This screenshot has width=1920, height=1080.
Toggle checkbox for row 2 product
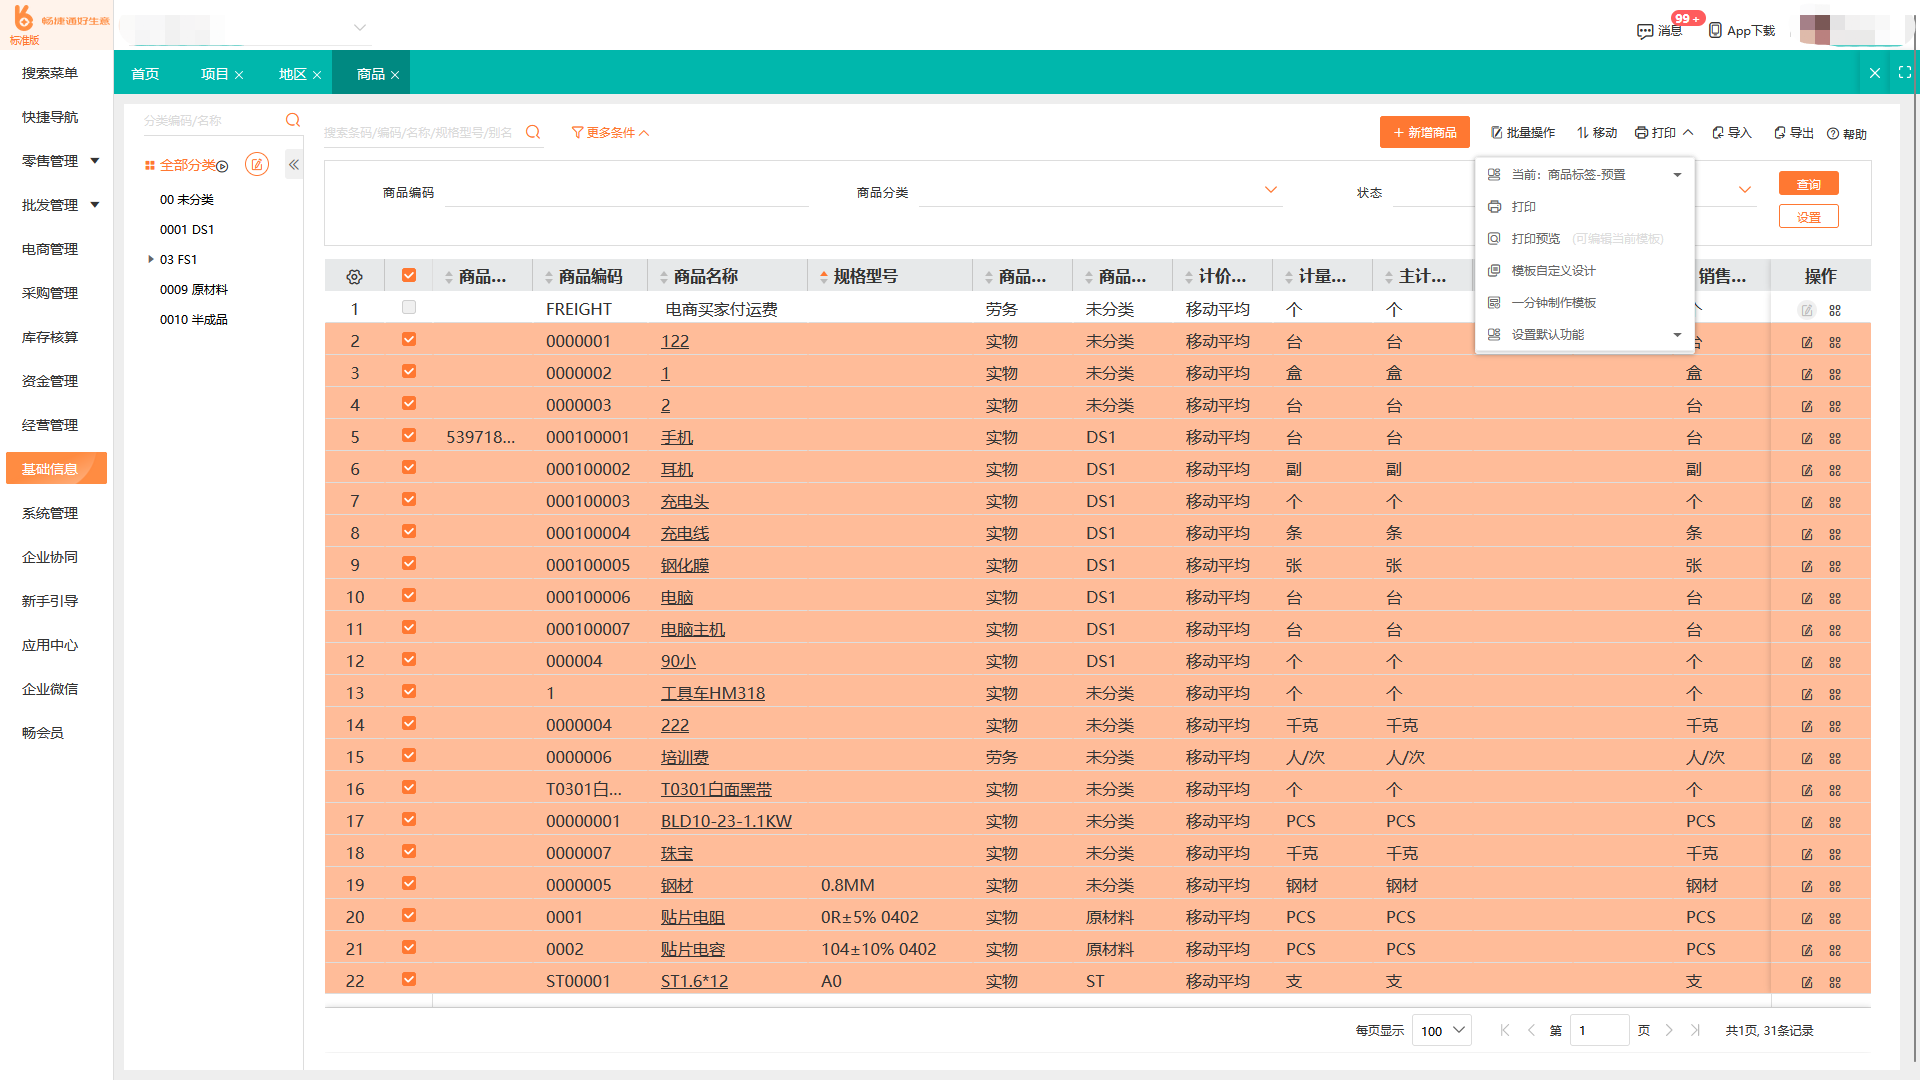pyautogui.click(x=409, y=340)
